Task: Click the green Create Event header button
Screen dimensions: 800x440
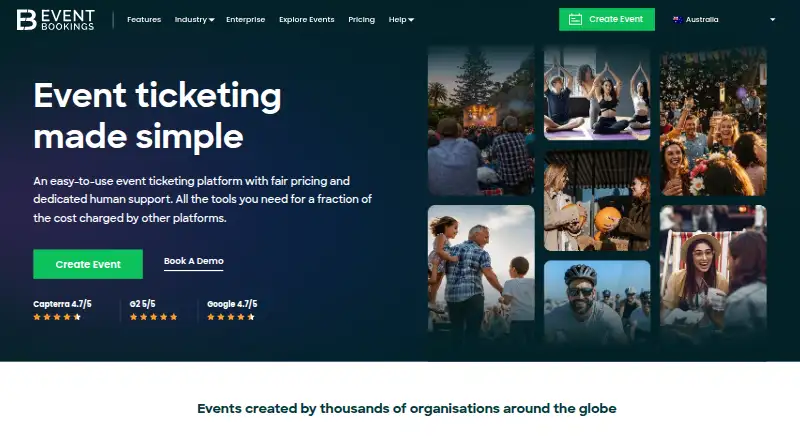Action: (x=607, y=19)
